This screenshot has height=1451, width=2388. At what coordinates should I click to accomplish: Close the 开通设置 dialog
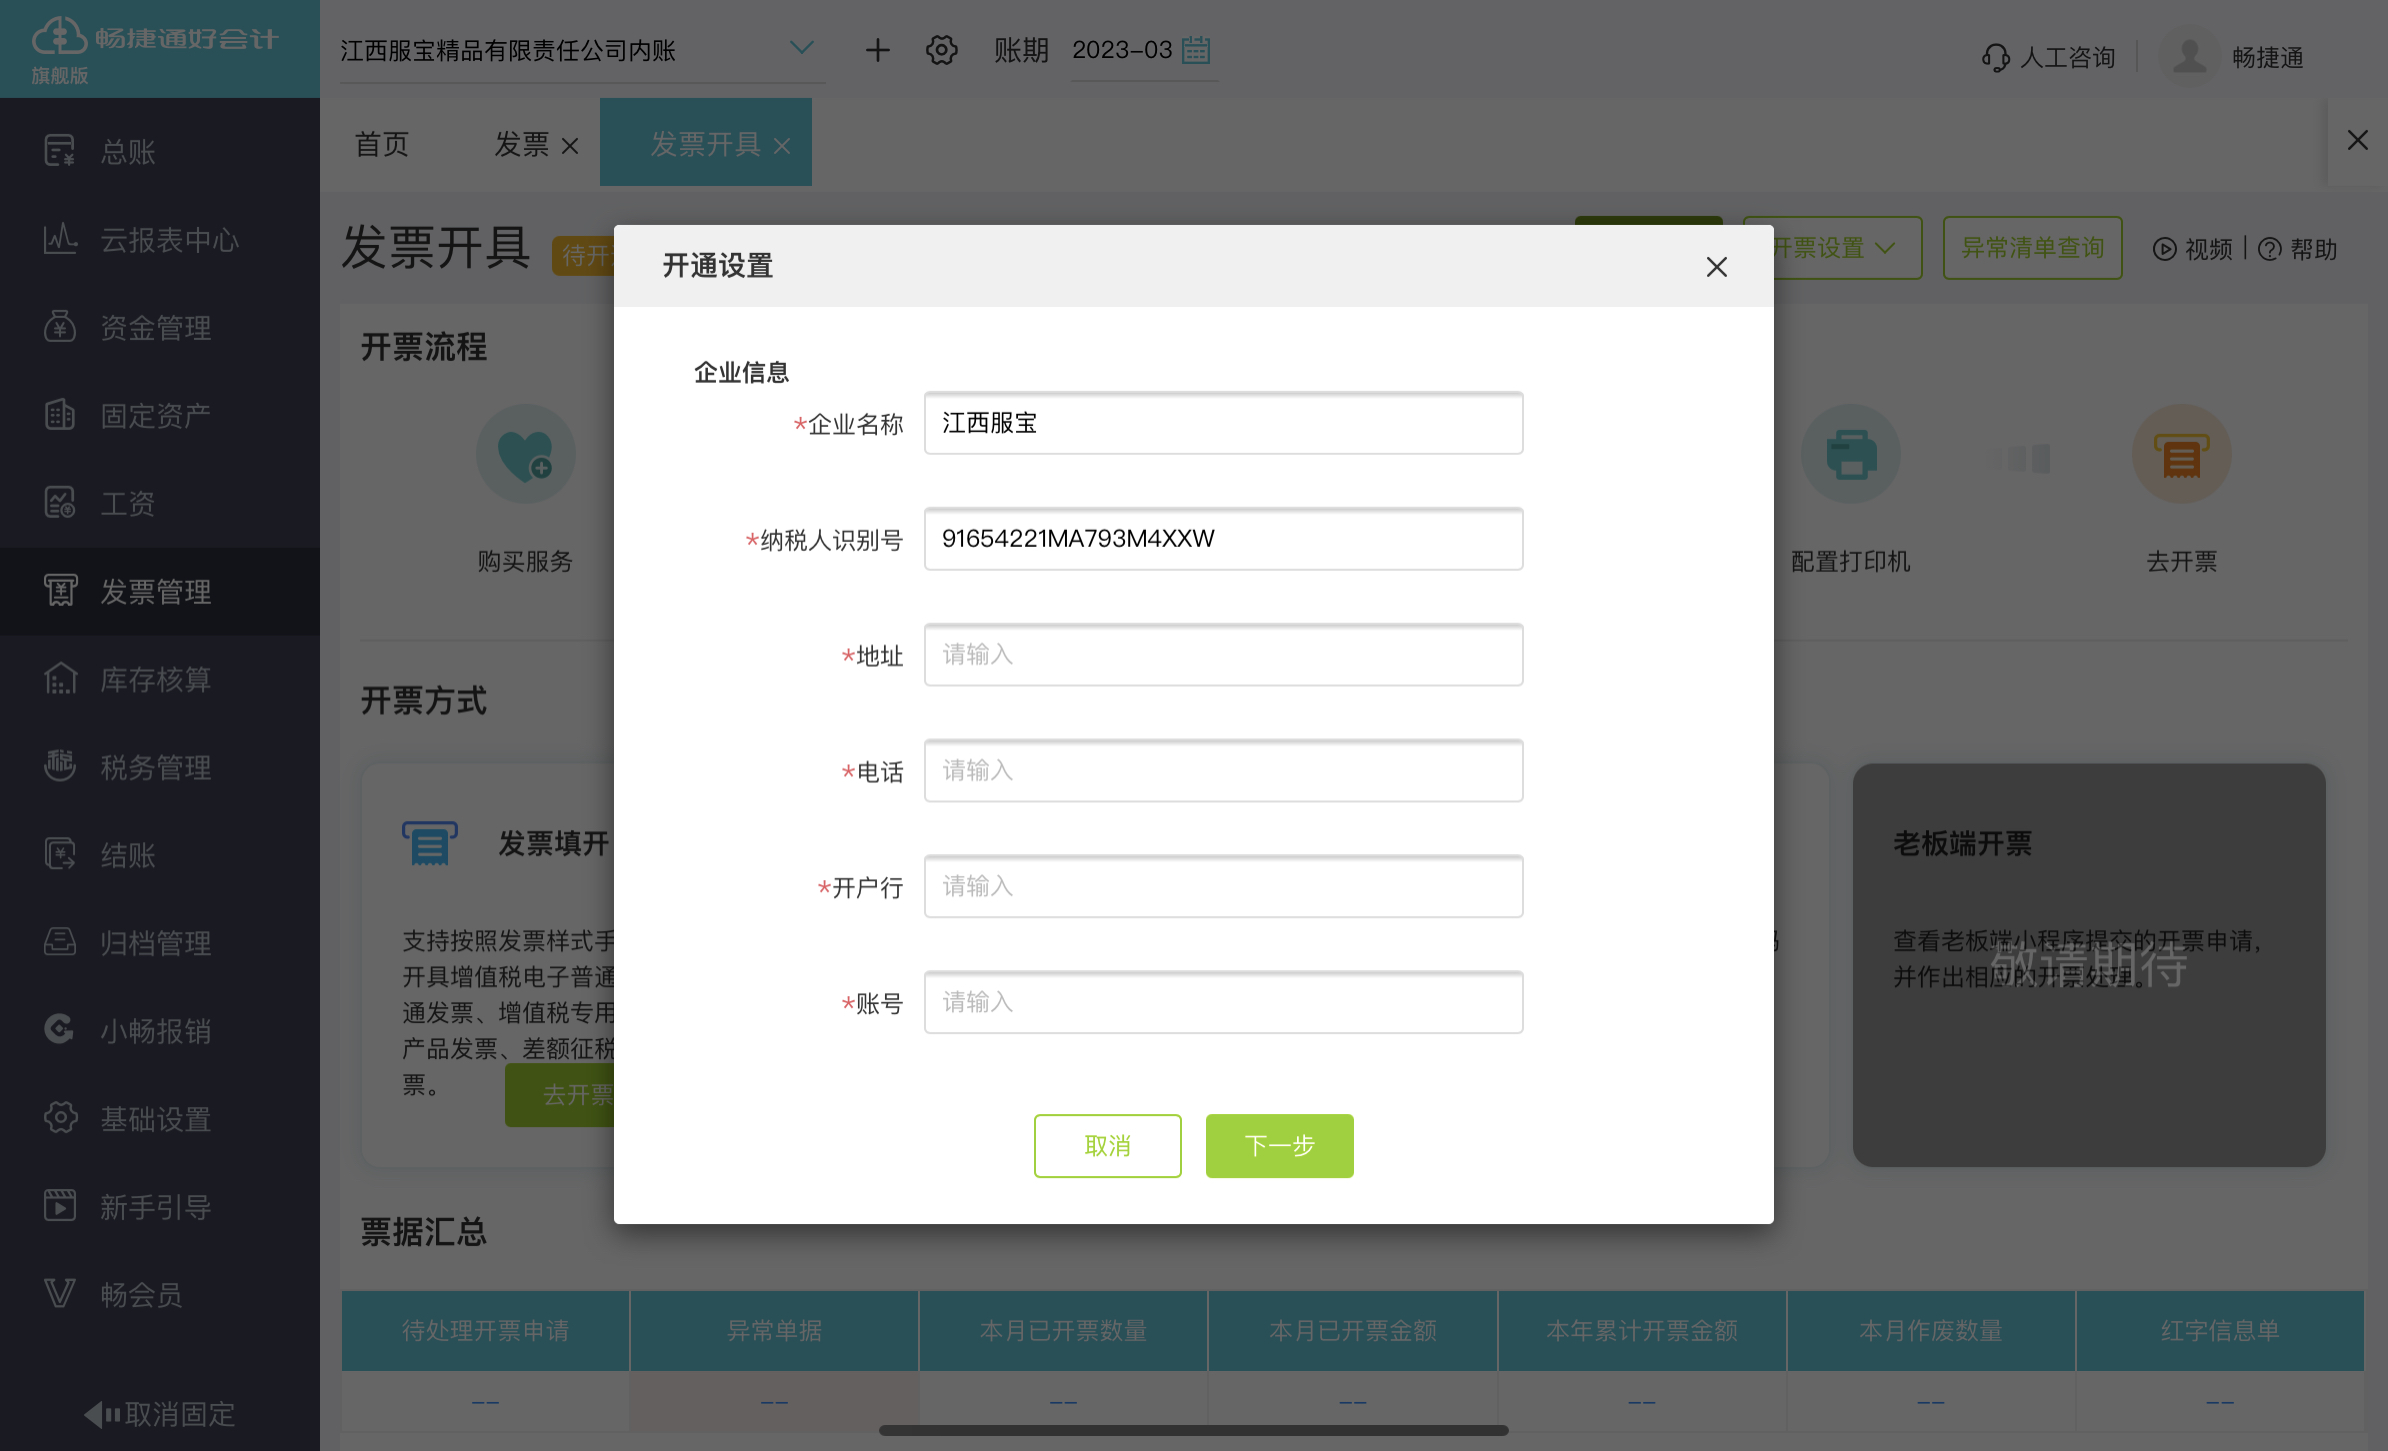tap(1716, 266)
